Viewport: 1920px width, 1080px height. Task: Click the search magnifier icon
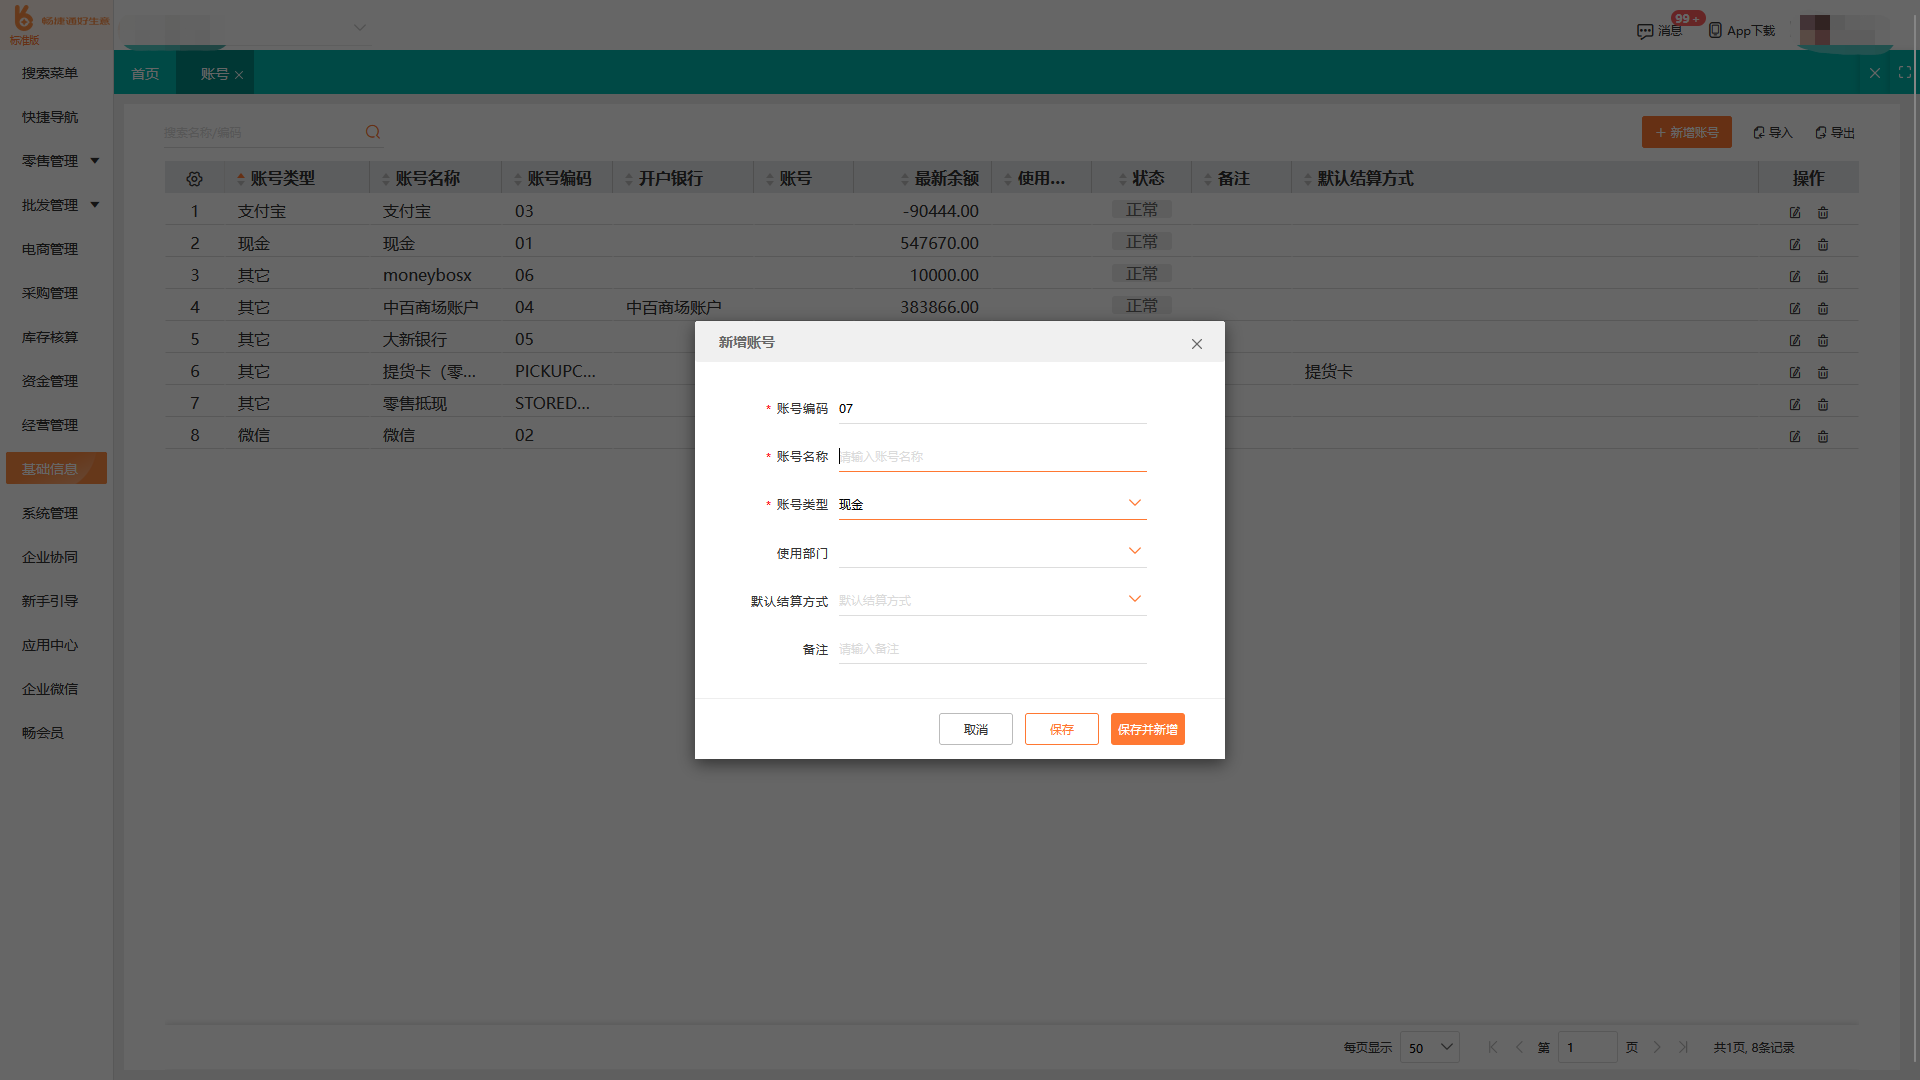point(373,132)
